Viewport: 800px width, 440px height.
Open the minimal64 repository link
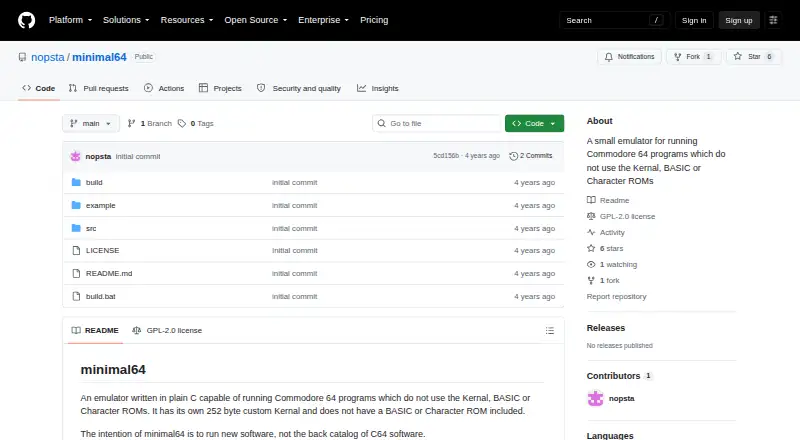[x=99, y=57]
